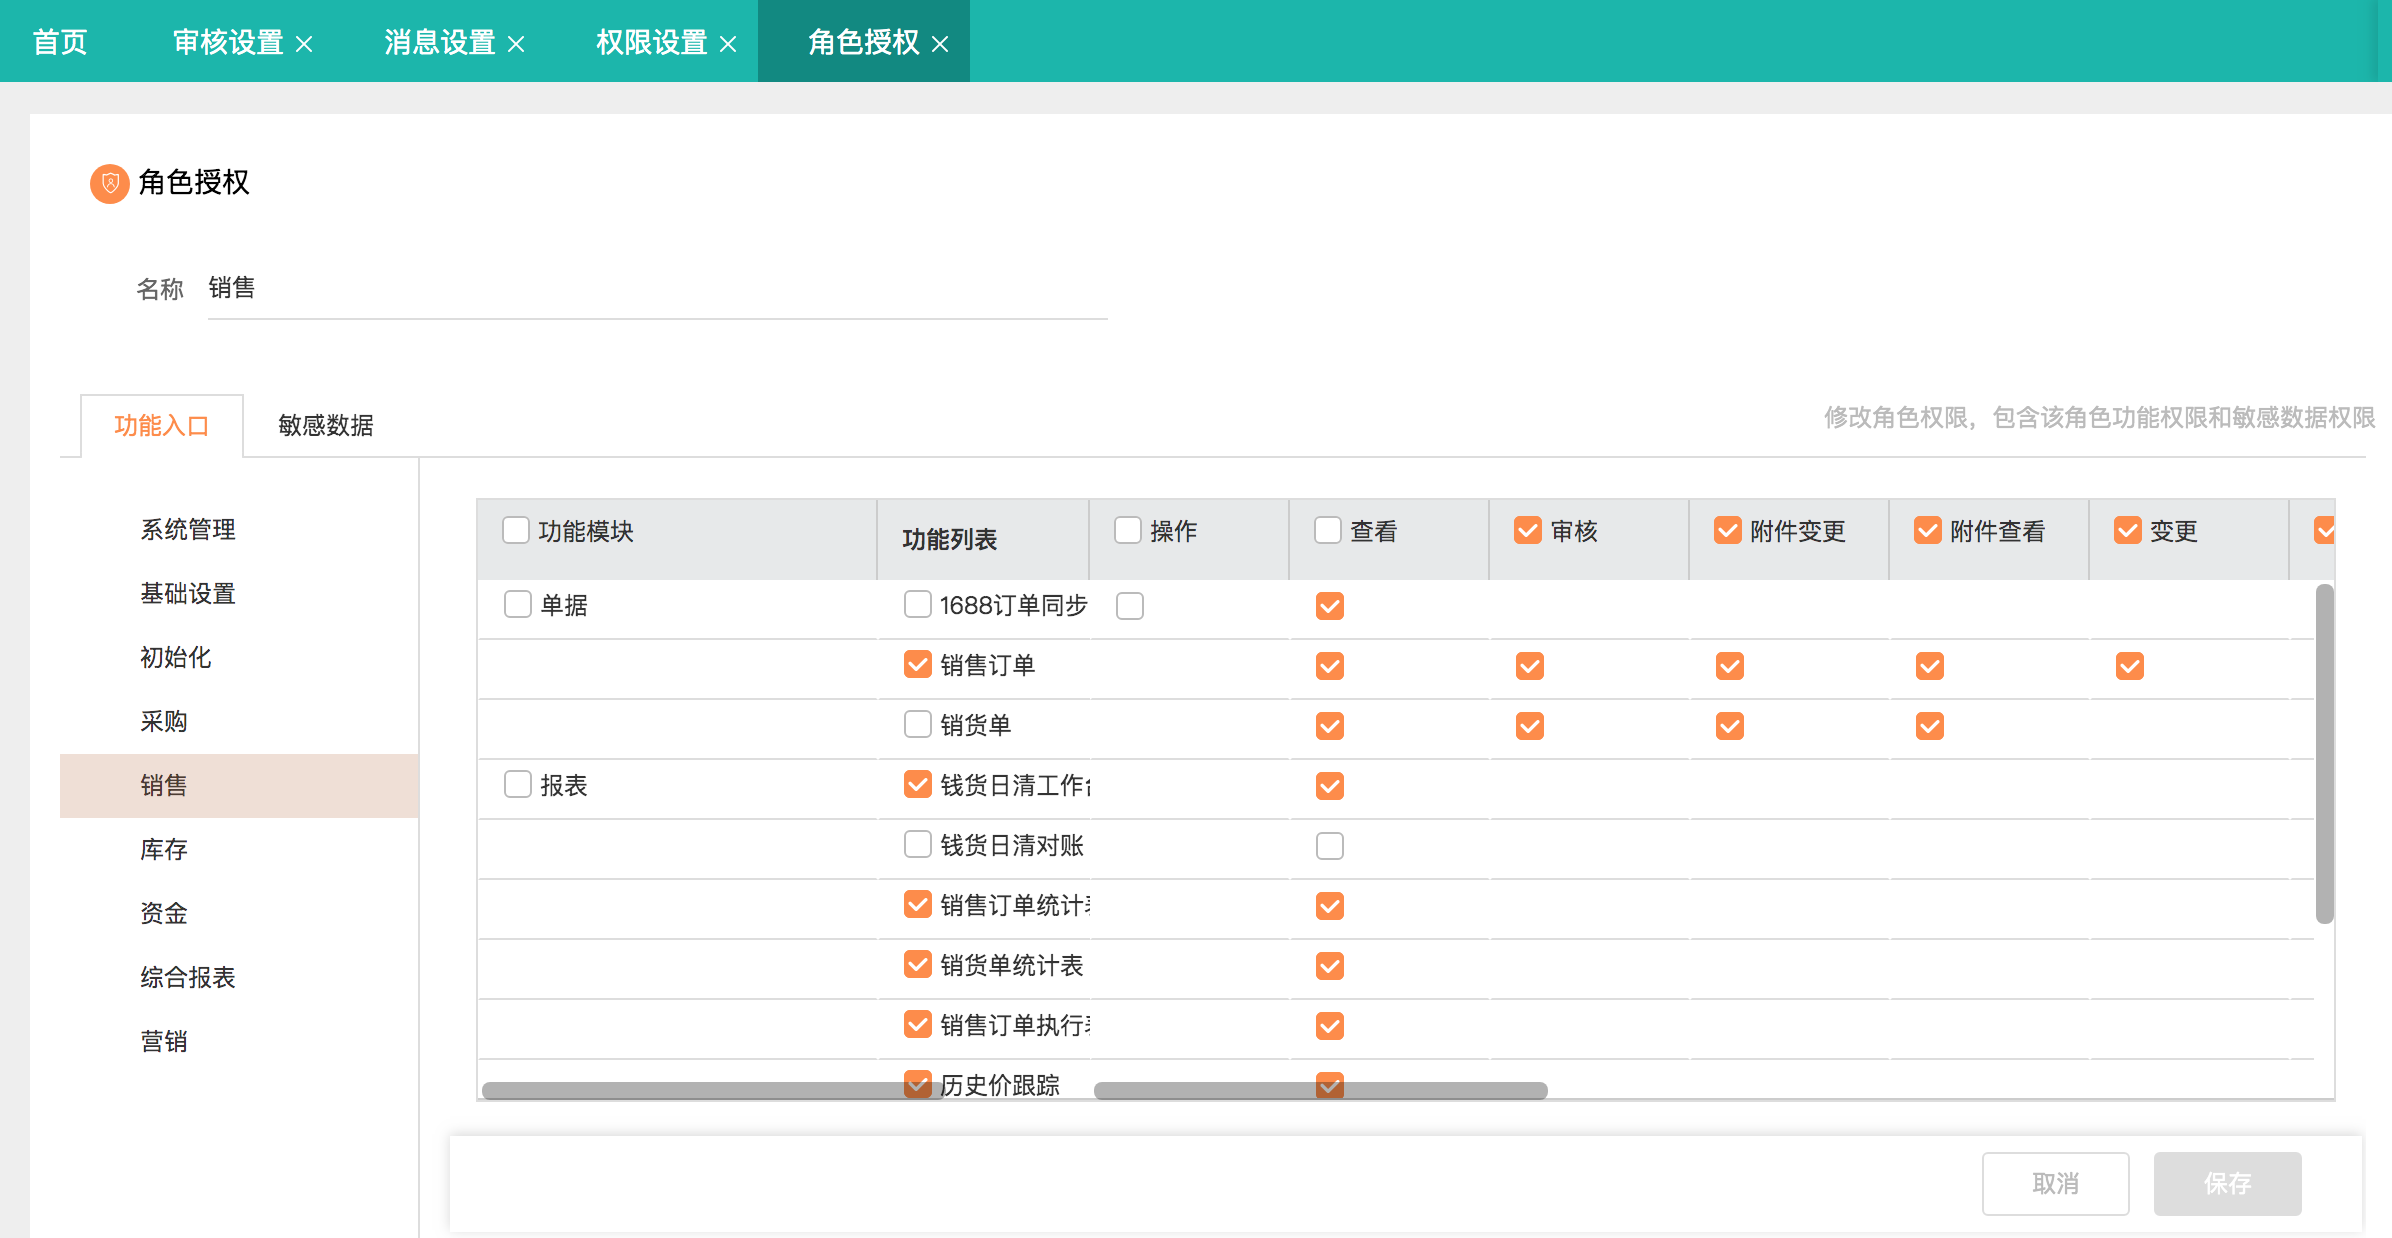
Task: Enable 钱货日清对账 查看 checkbox
Action: 1331,846
